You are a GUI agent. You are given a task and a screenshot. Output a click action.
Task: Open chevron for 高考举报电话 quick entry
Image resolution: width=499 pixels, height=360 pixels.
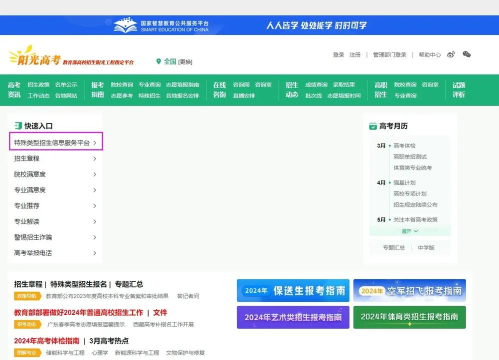(x=95, y=253)
